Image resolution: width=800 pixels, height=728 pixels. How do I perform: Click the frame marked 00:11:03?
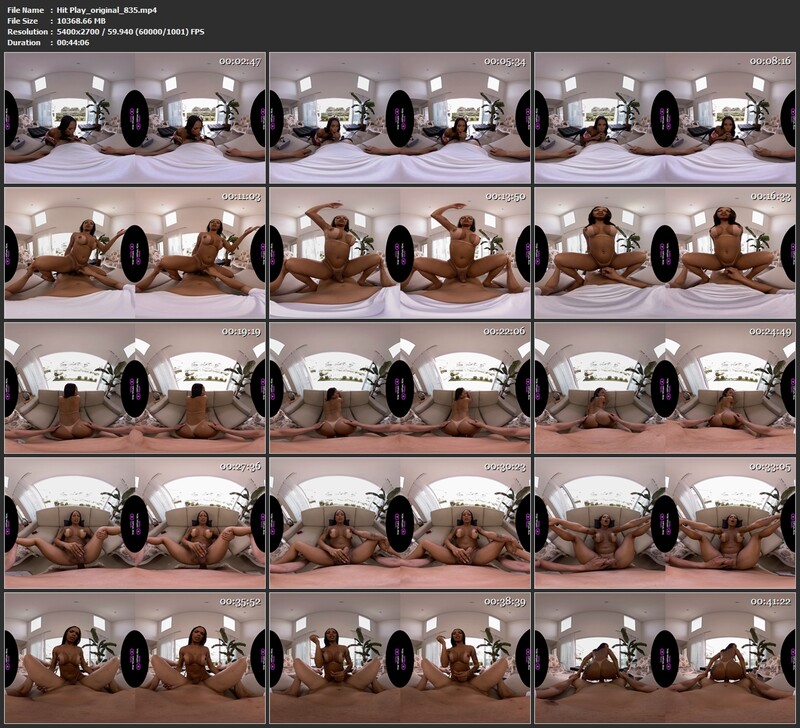pos(135,253)
